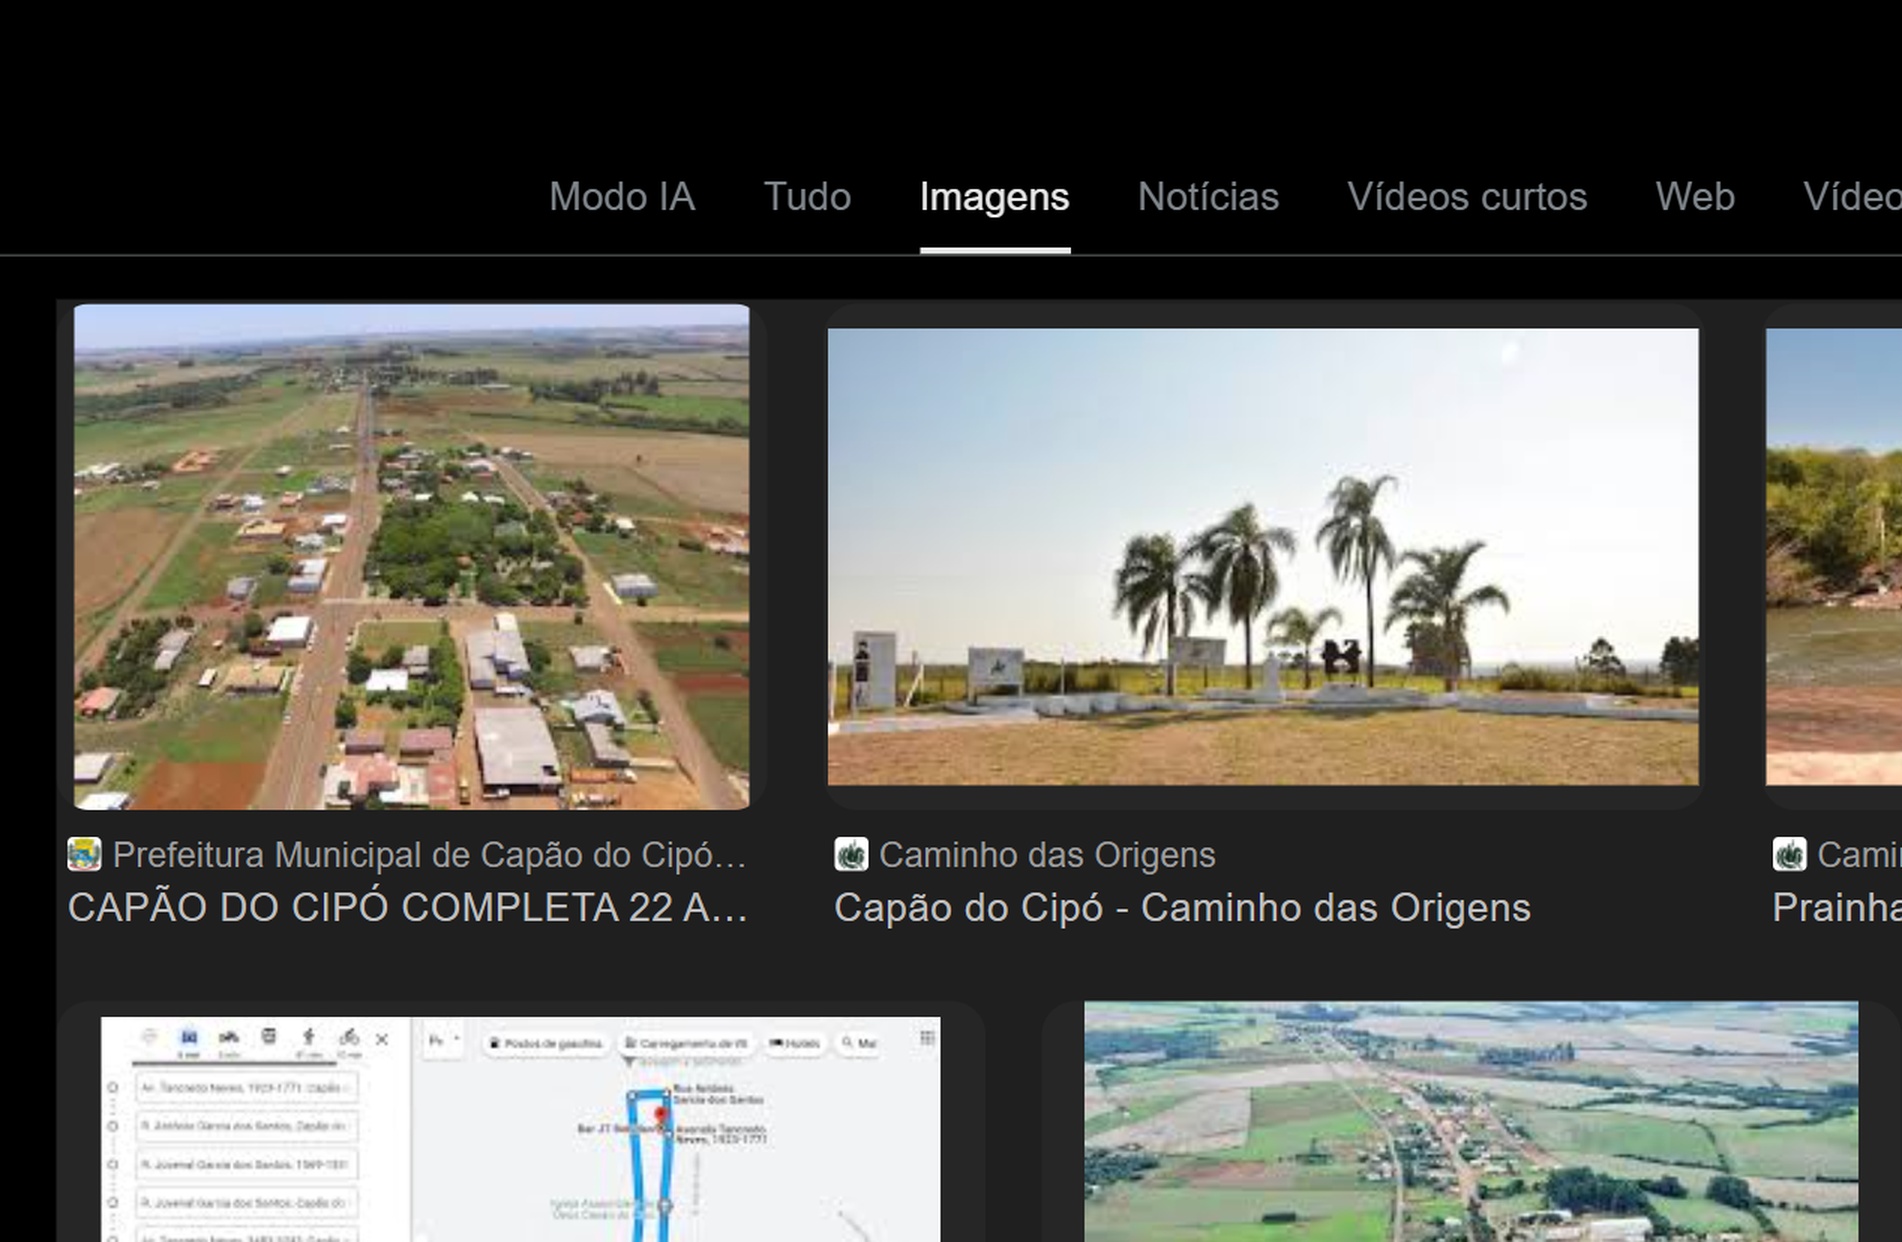This screenshot has height=1242, width=1902.
Task: Open the palm trees monument image
Action: pos(1262,556)
